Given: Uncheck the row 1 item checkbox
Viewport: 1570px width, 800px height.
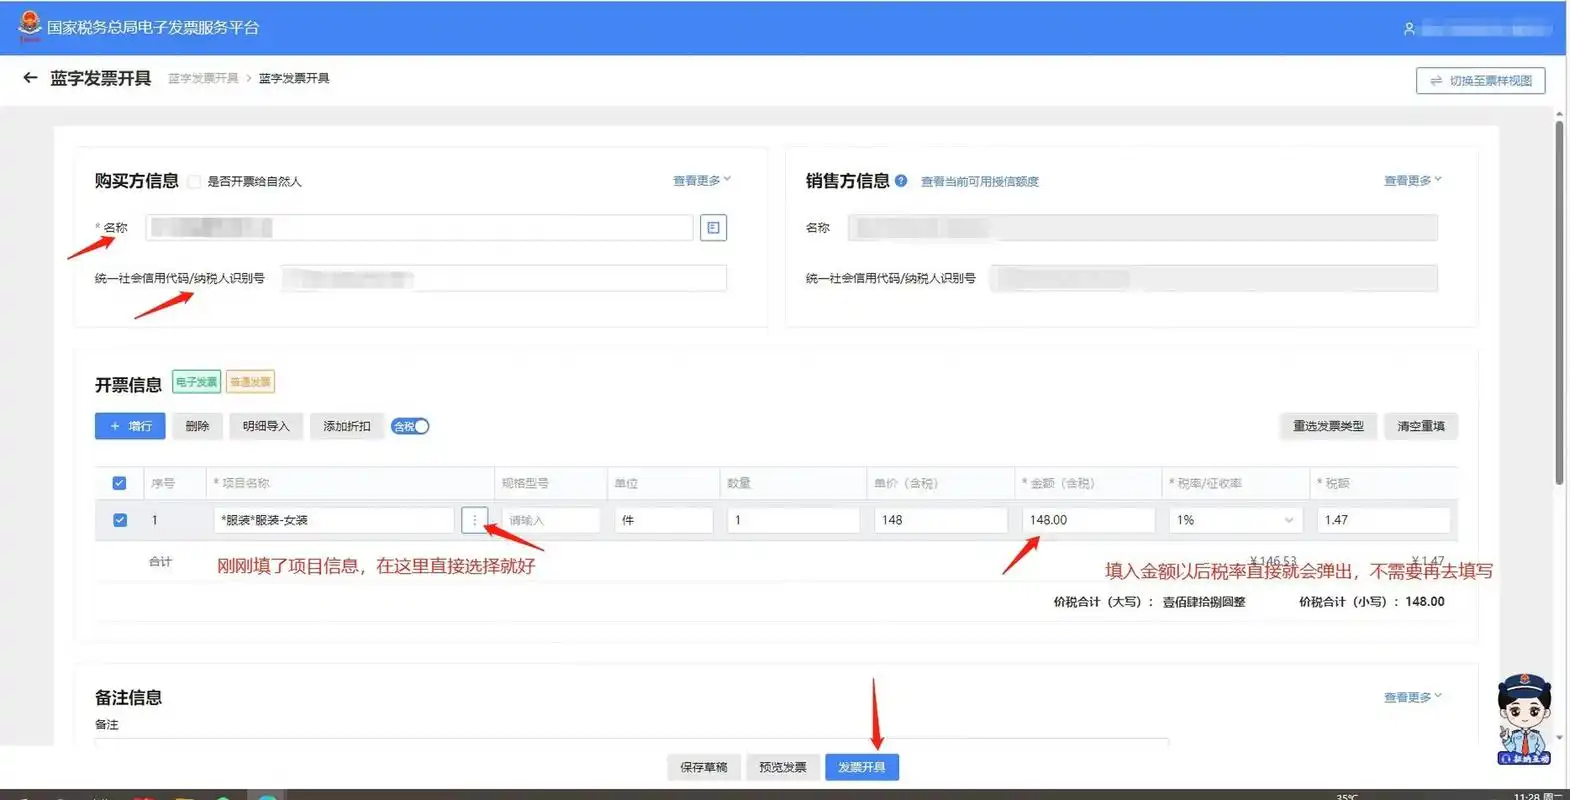Looking at the screenshot, I should point(120,520).
